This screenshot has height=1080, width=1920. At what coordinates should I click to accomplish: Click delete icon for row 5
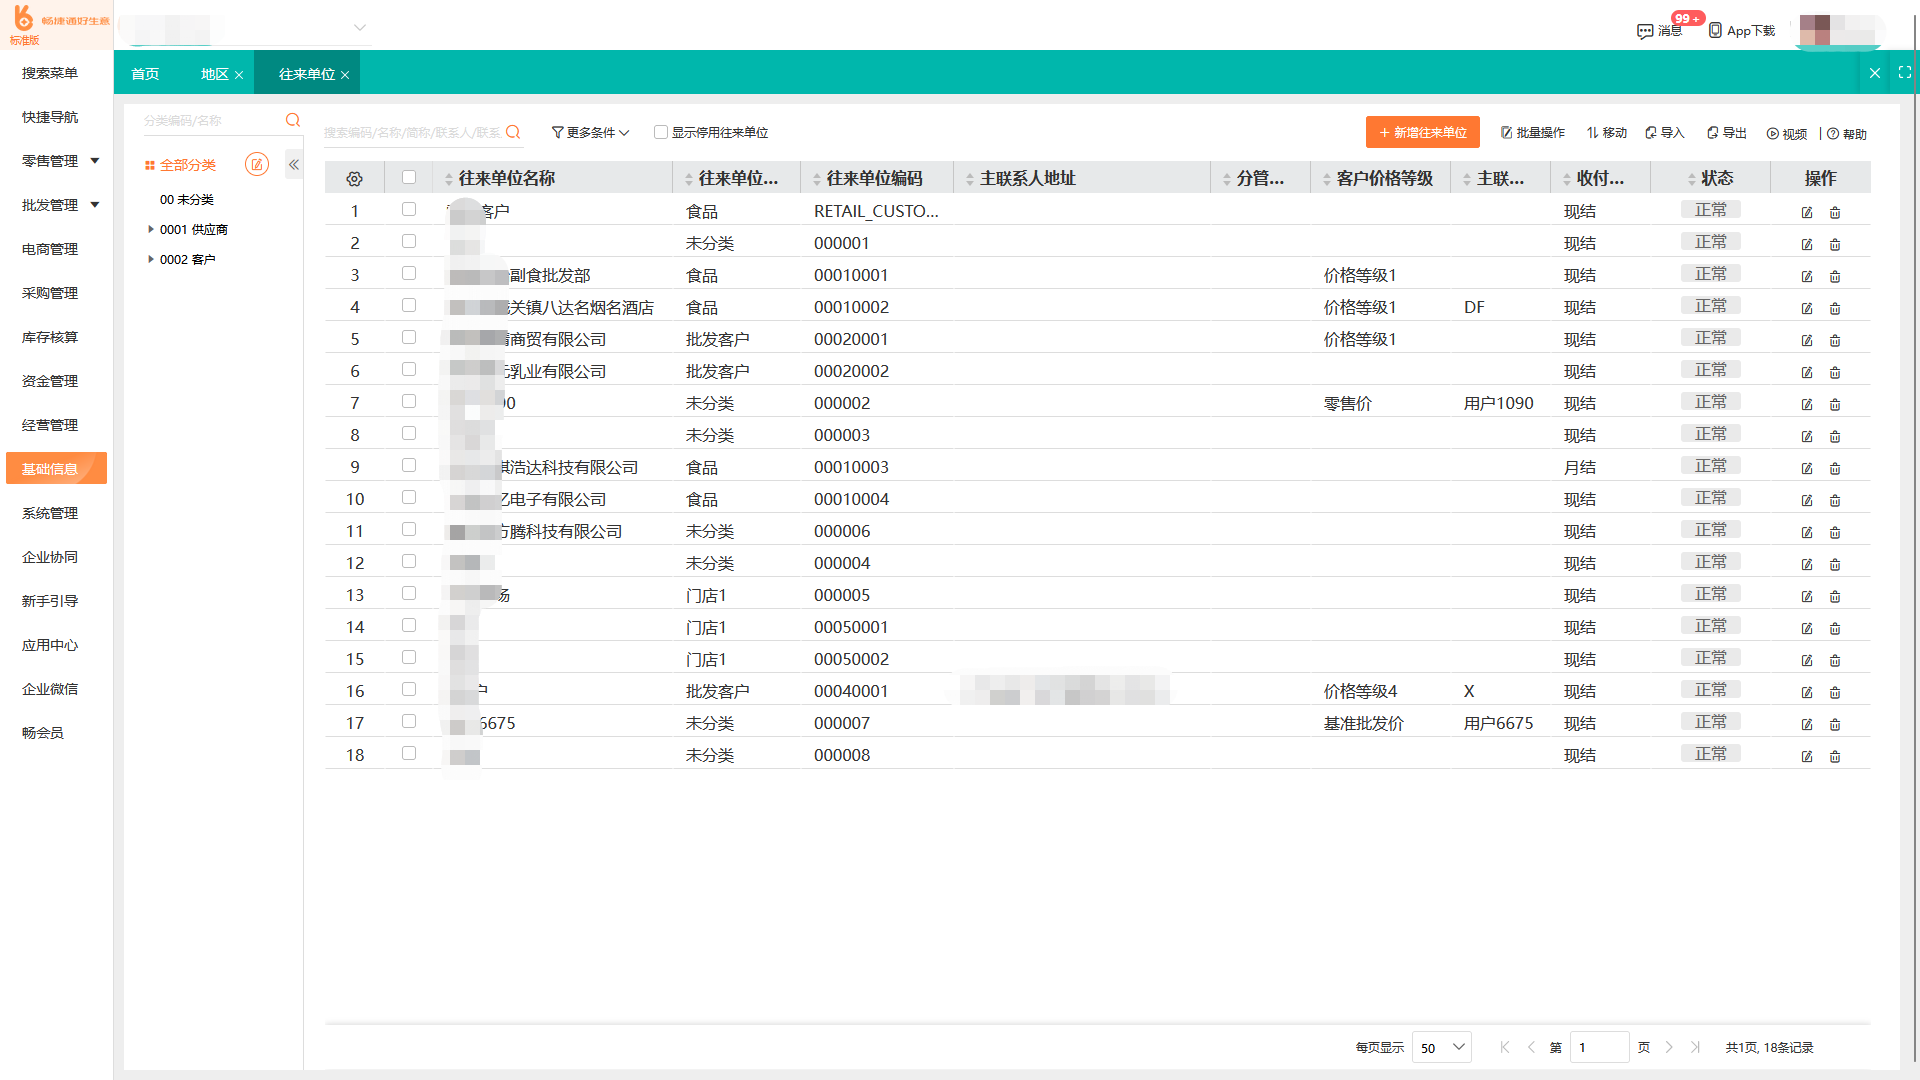pyautogui.click(x=1834, y=340)
